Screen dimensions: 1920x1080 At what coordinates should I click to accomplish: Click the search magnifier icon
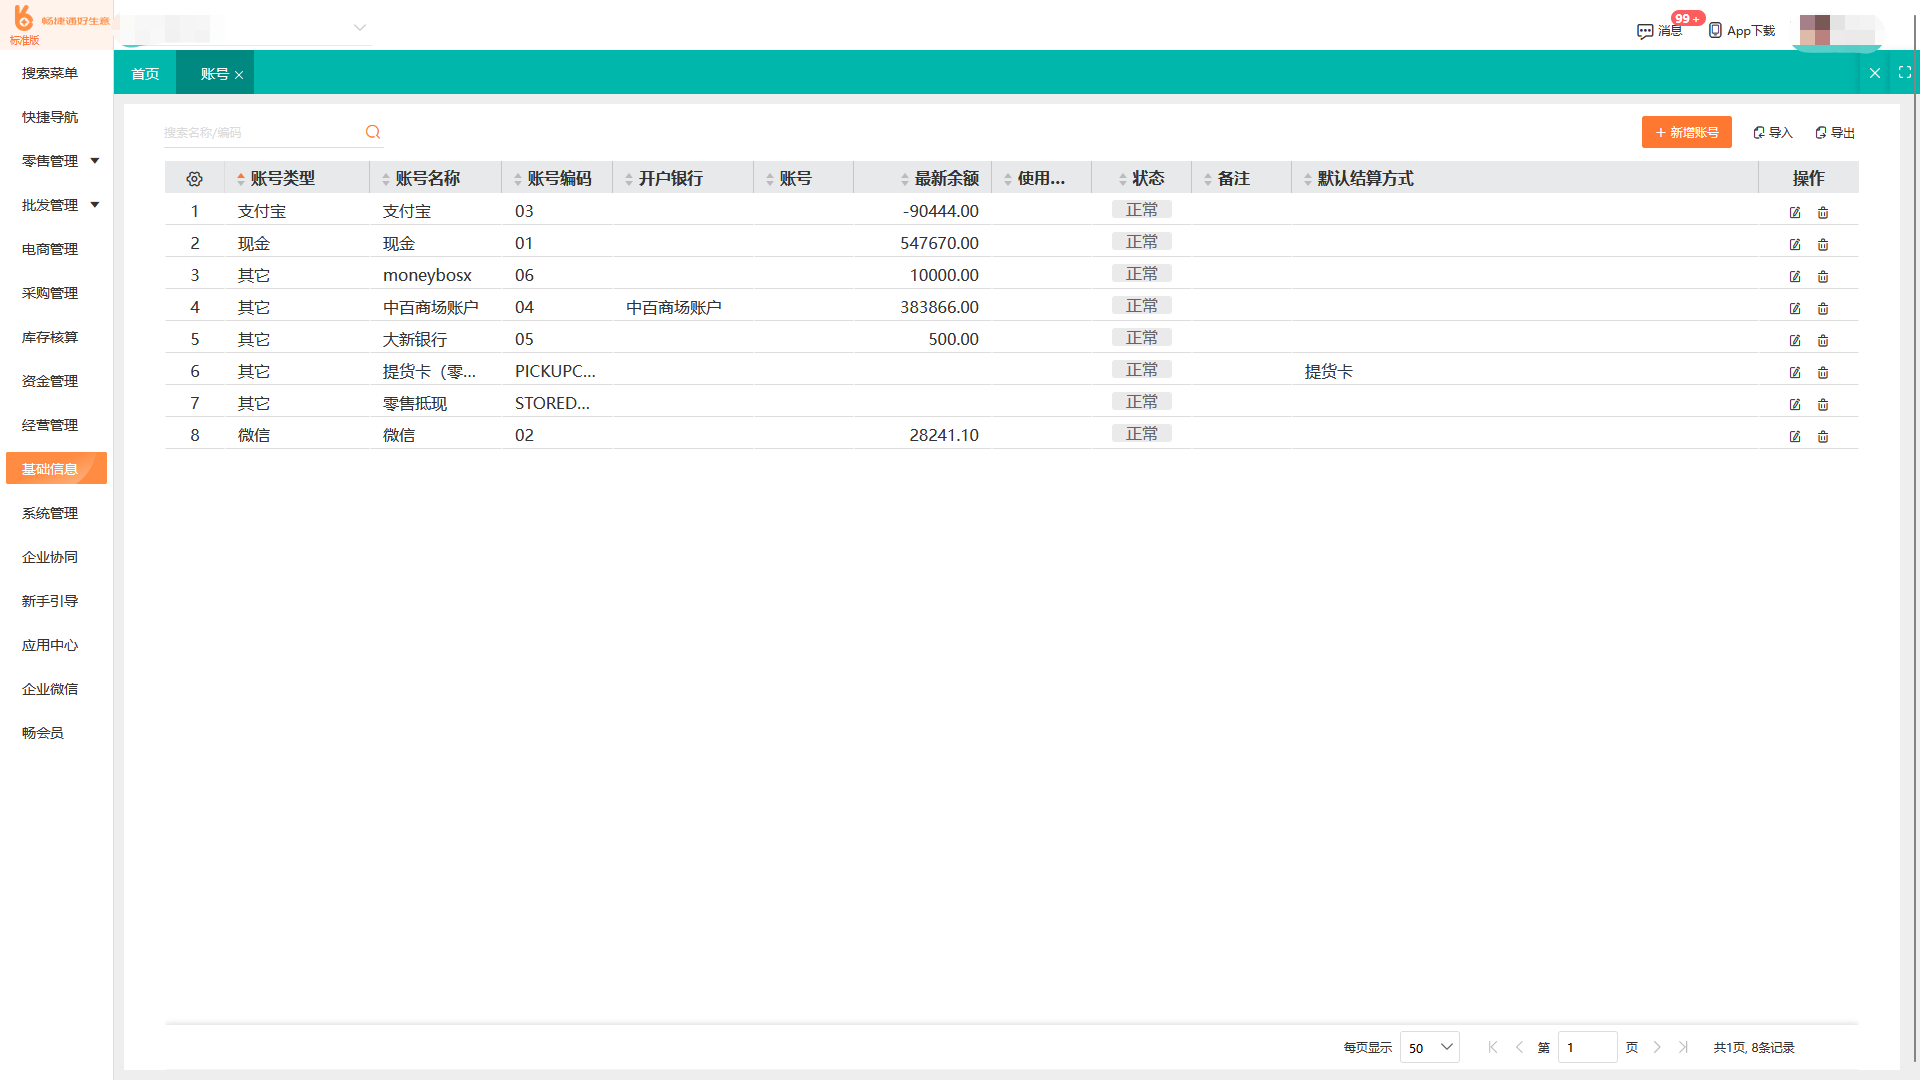(x=373, y=132)
